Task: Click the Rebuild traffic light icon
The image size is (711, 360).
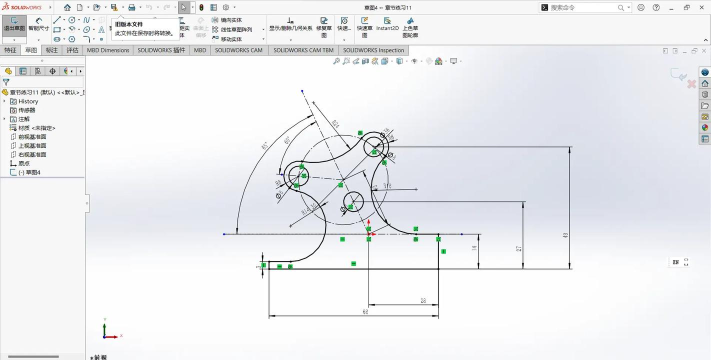Action: pyautogui.click(x=201, y=7)
